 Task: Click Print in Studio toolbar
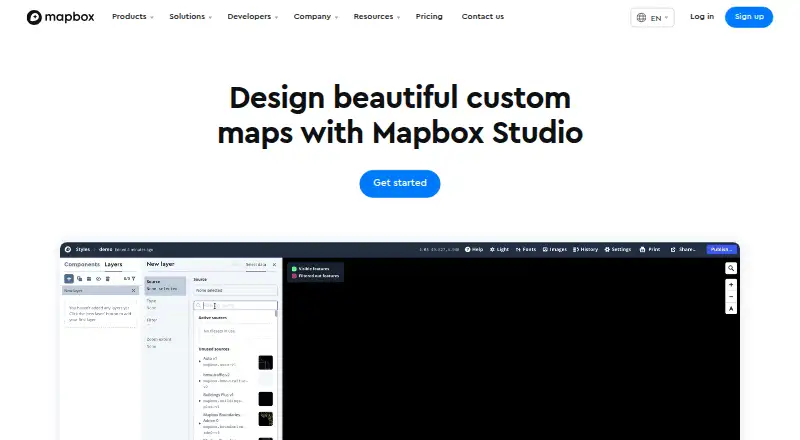[650, 250]
